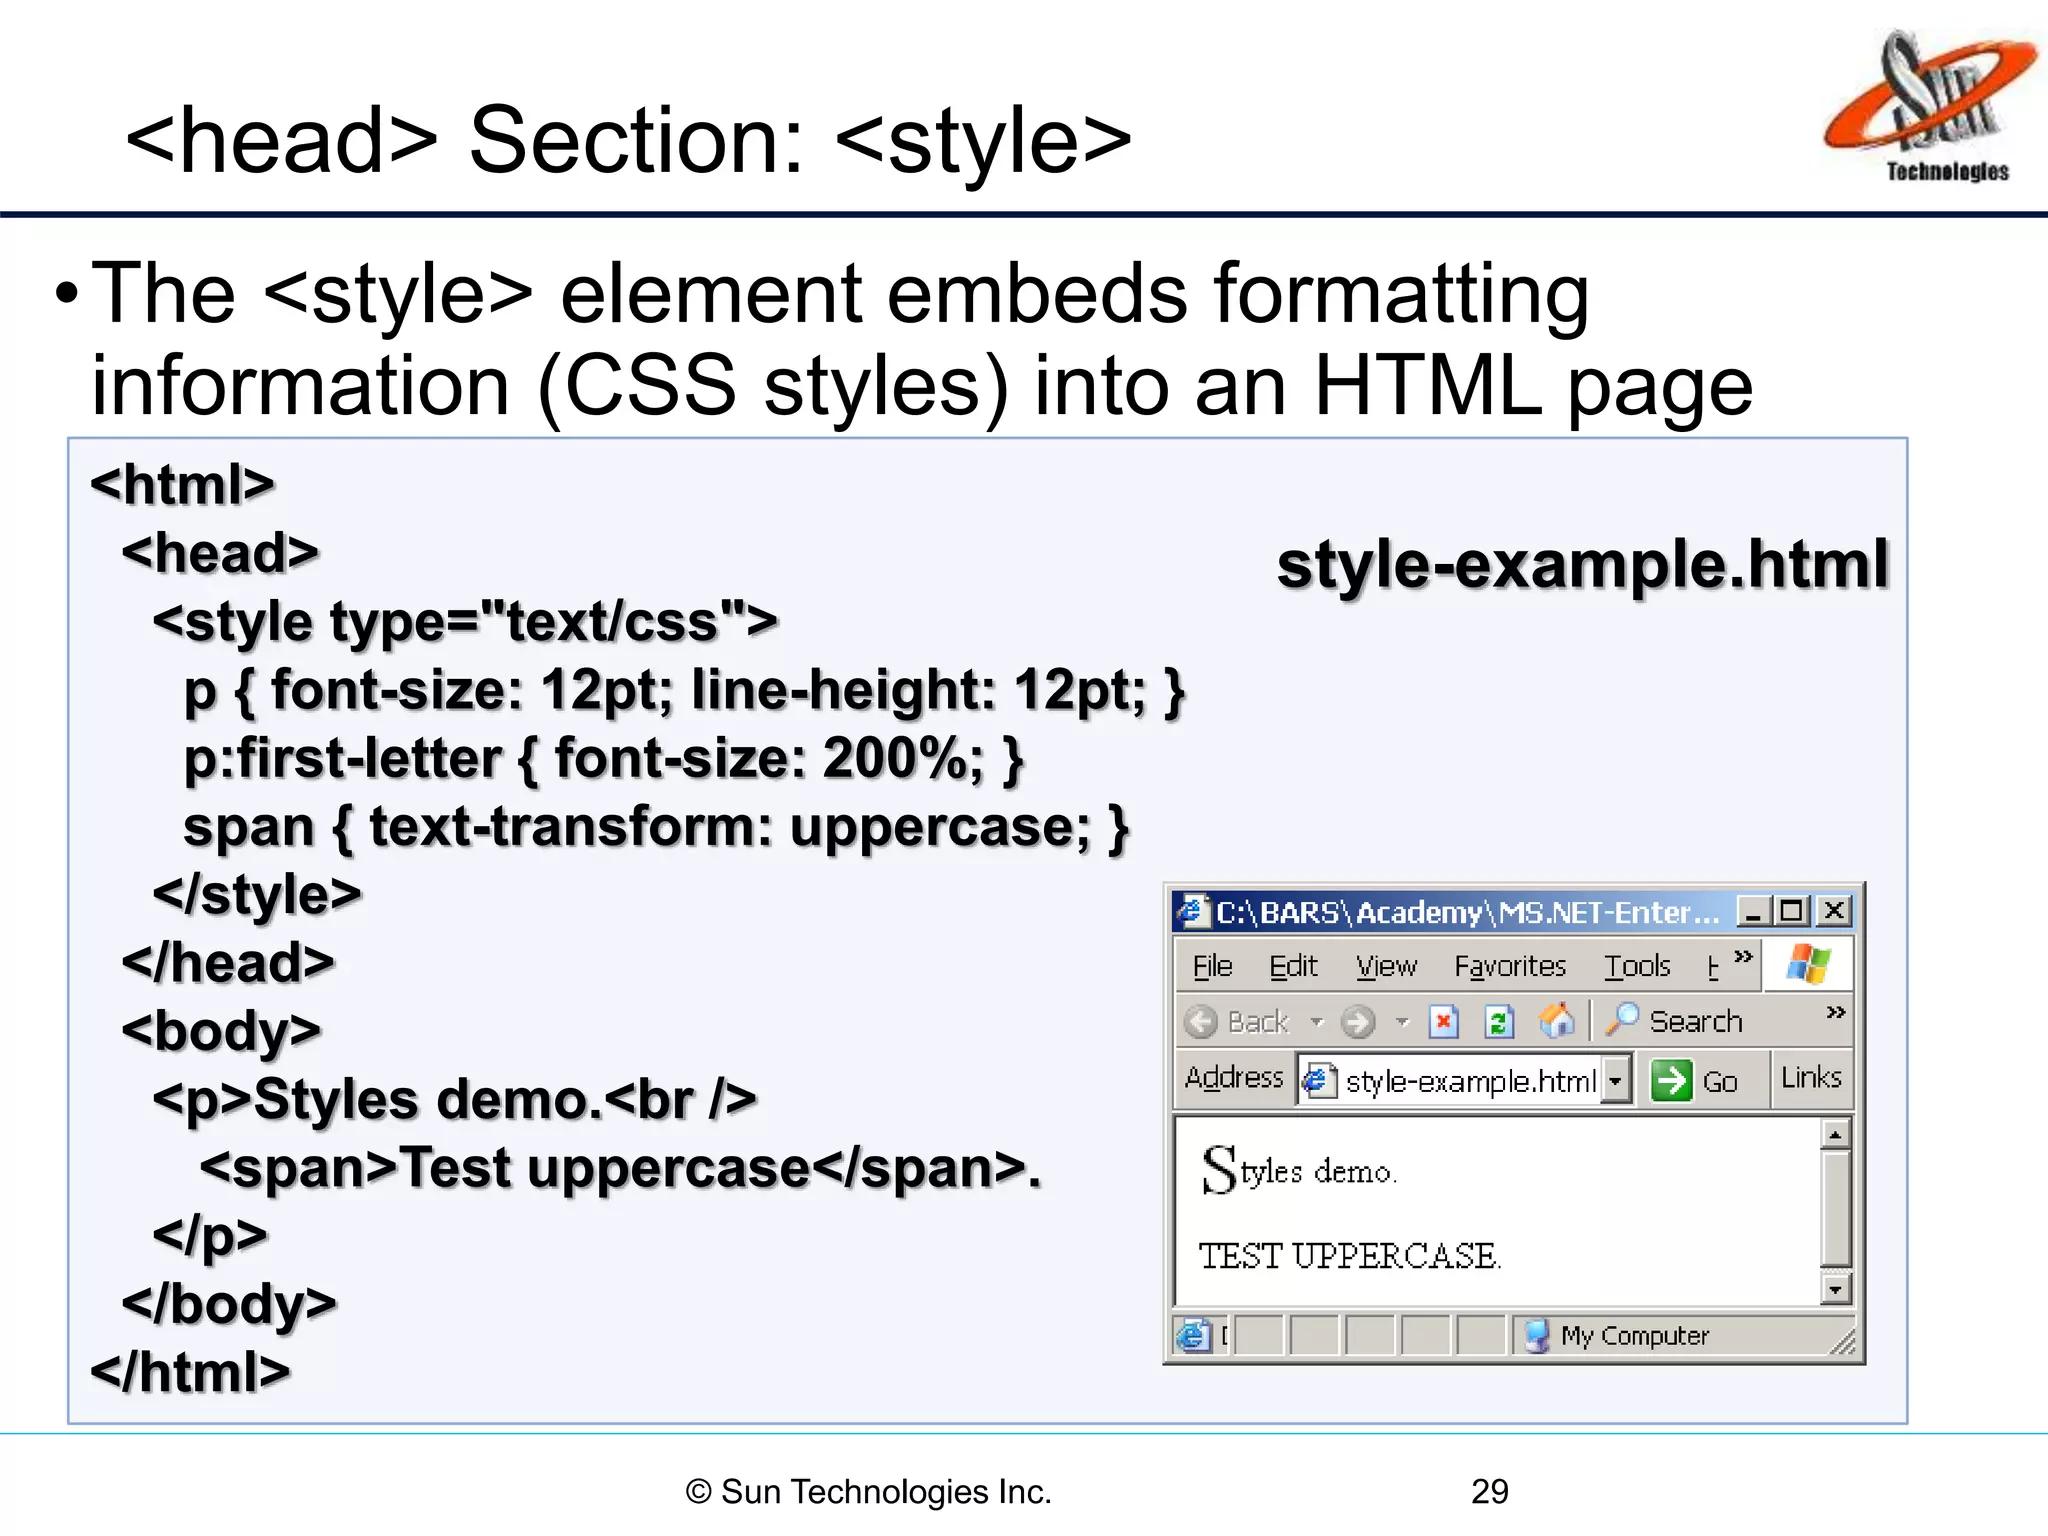The width and height of the screenshot is (2048, 1536).
Task: Go to the Home page icon
Action: point(1556,1021)
